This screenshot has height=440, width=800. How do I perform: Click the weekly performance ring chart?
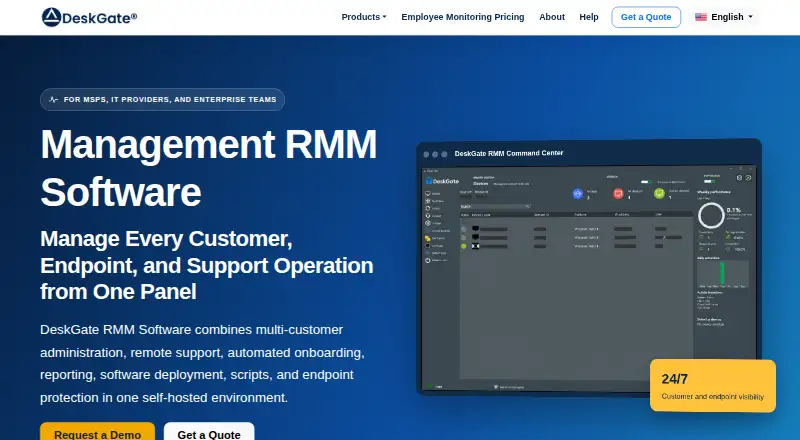pos(711,215)
